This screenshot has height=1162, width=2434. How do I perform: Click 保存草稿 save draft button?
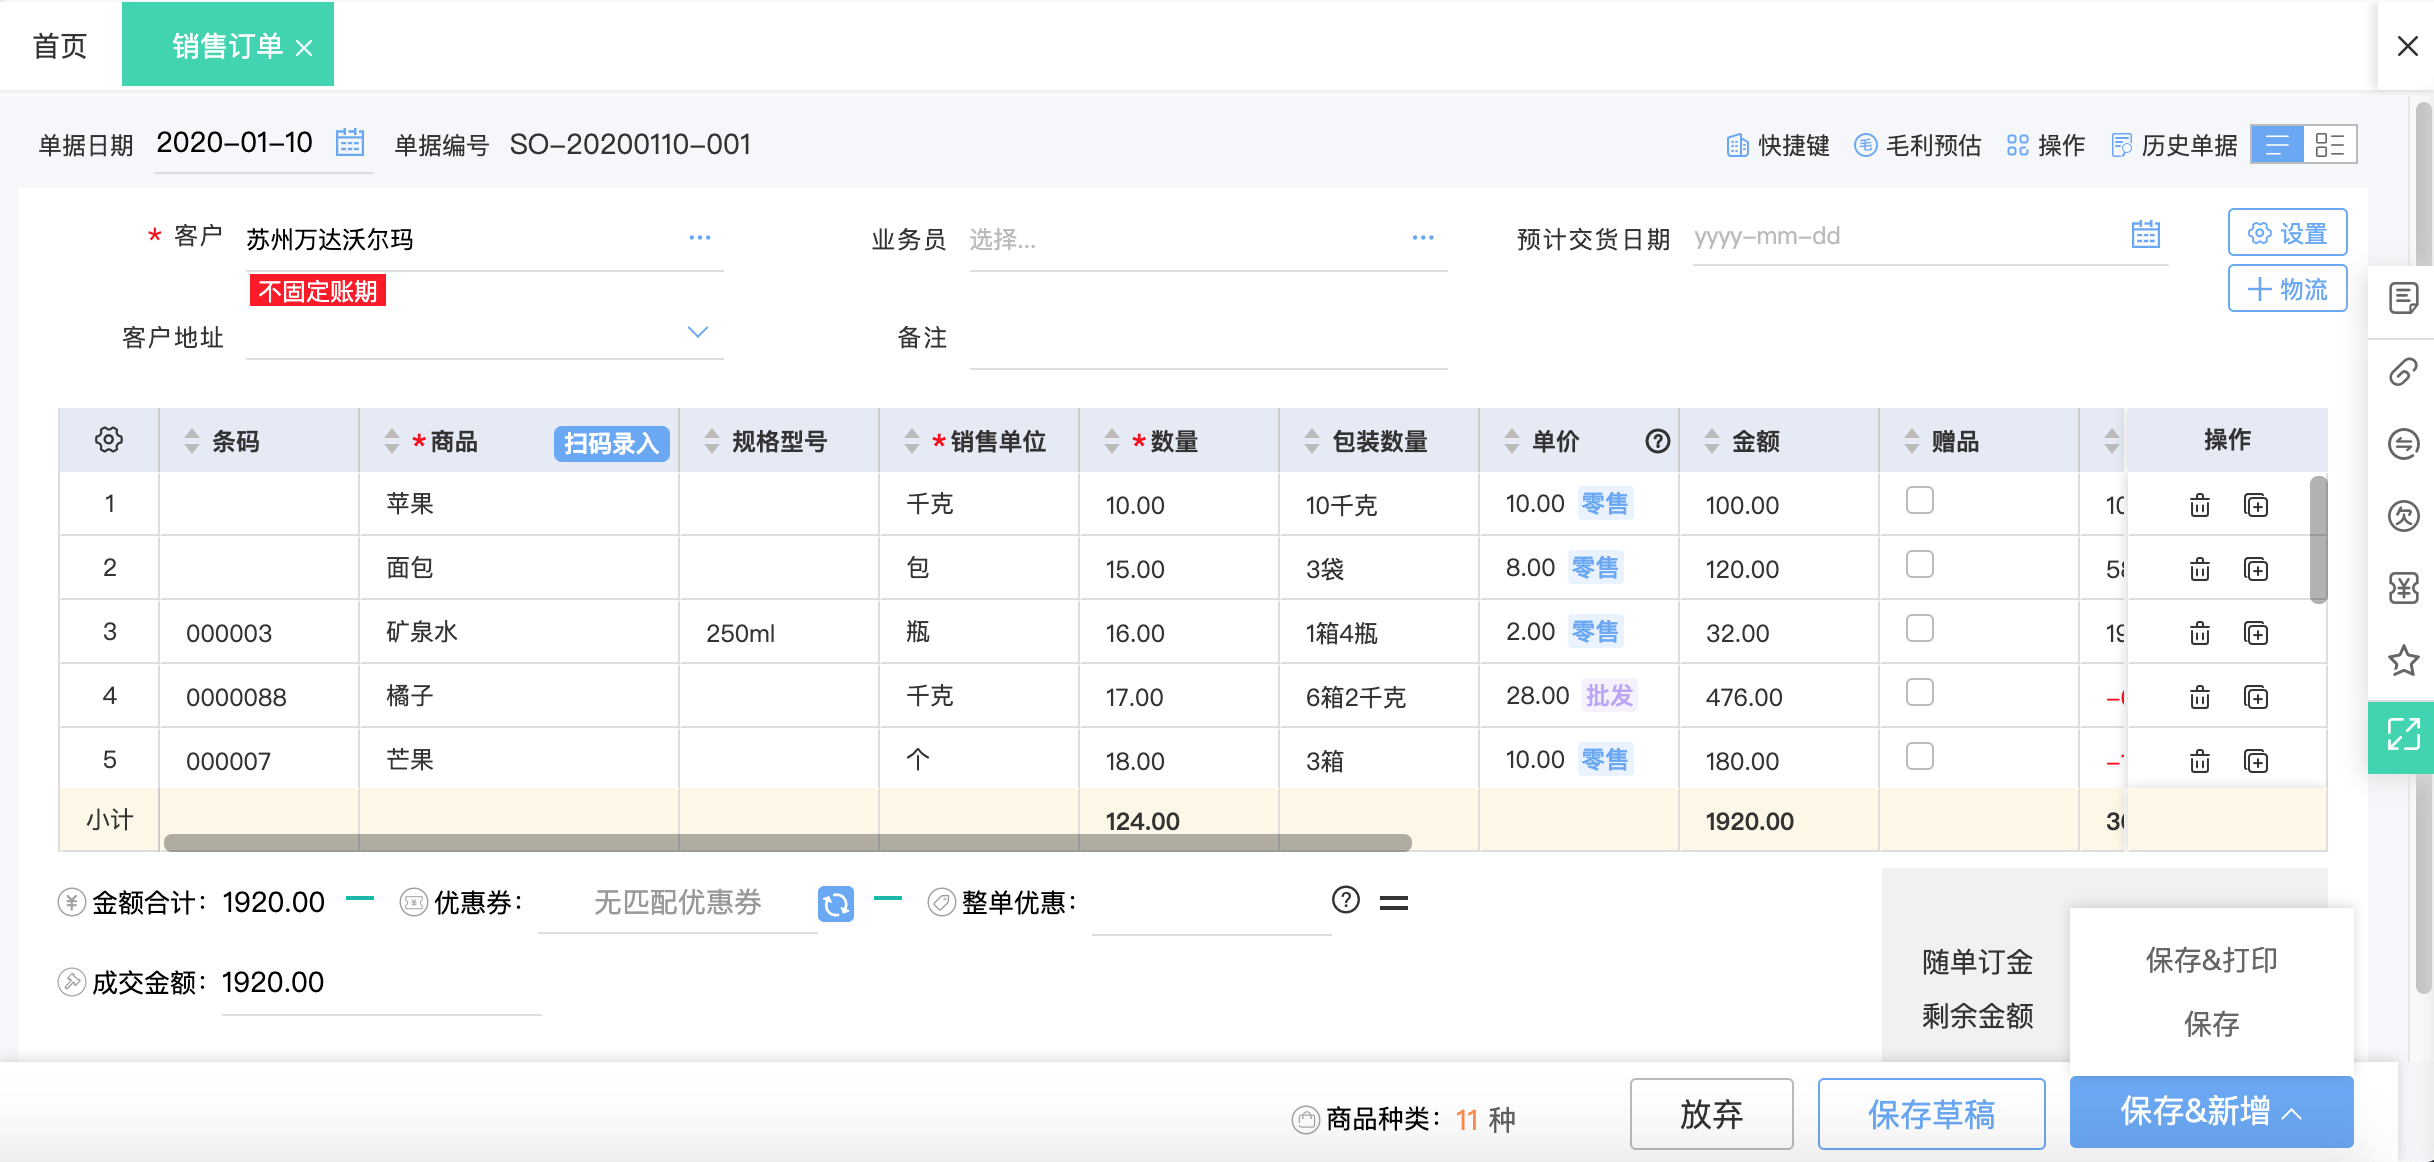(x=1928, y=1114)
